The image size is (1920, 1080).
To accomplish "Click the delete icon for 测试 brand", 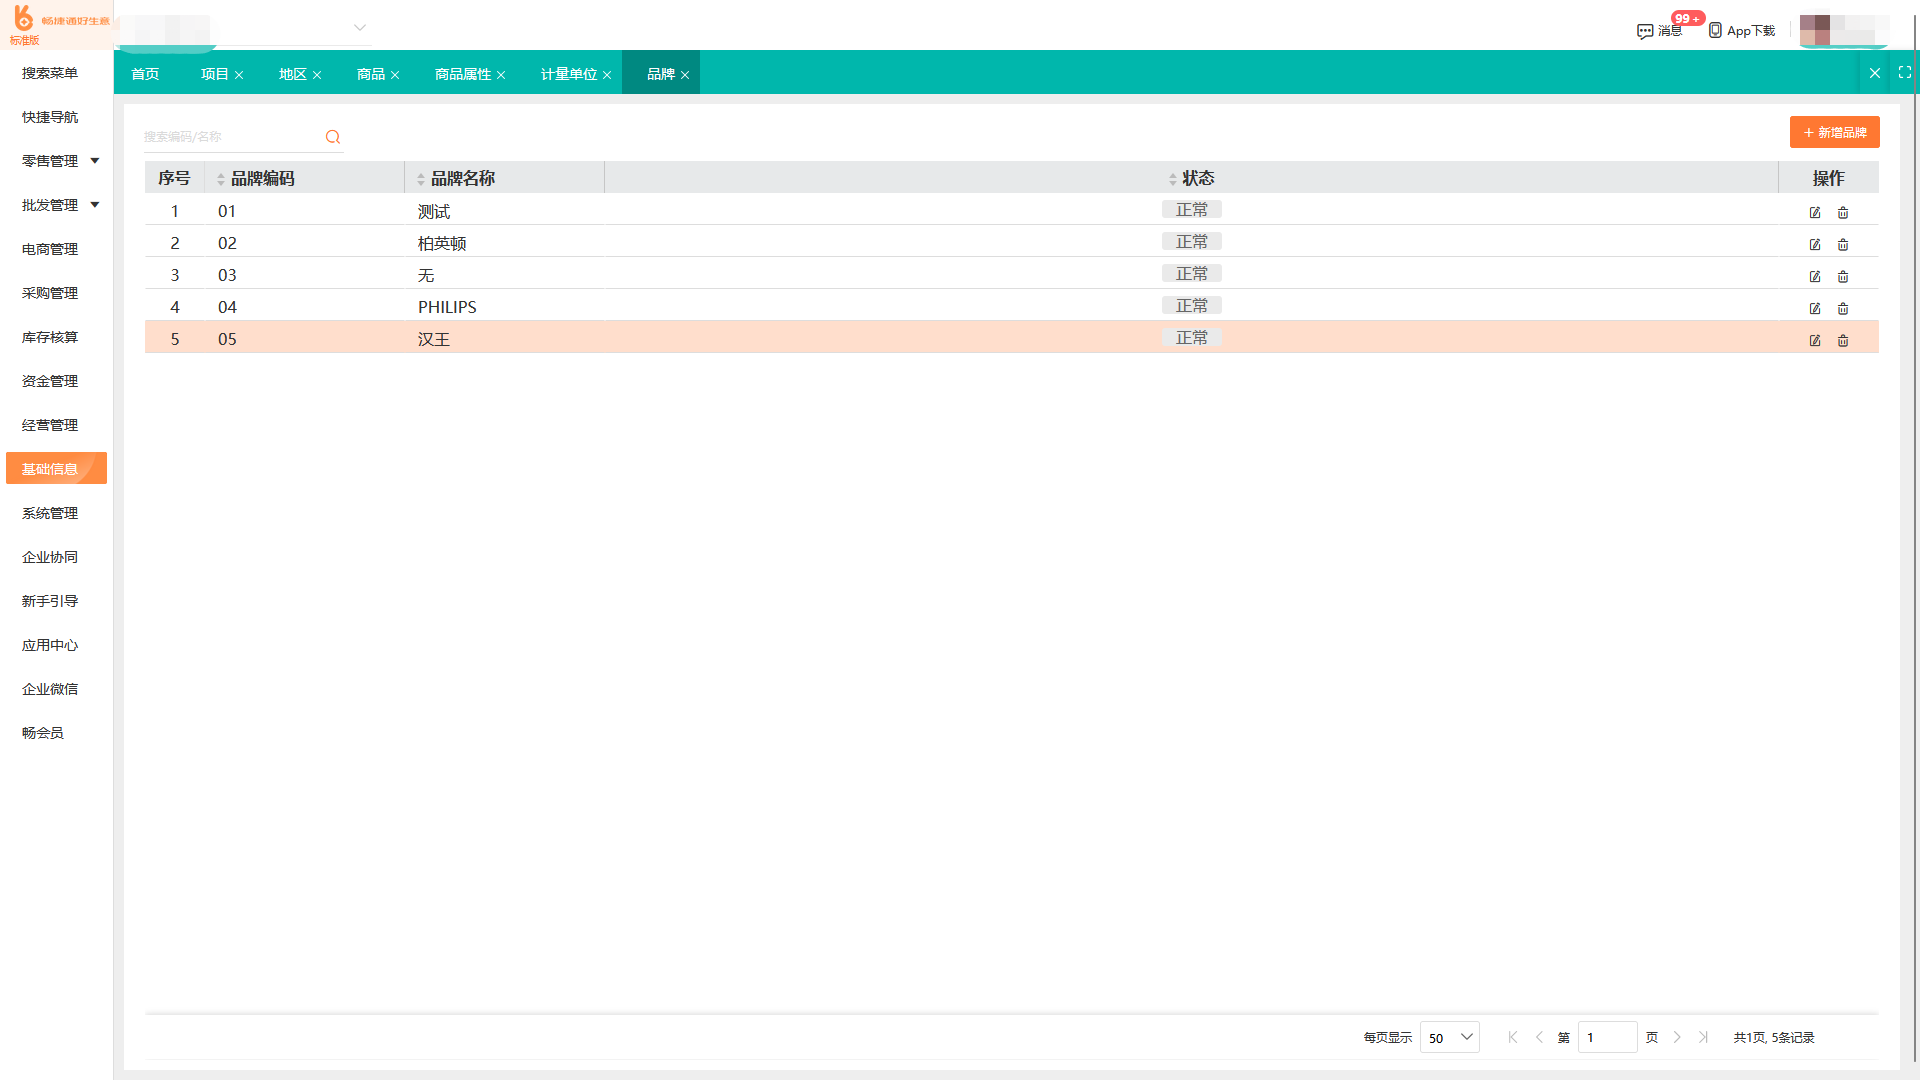I will tap(1844, 211).
